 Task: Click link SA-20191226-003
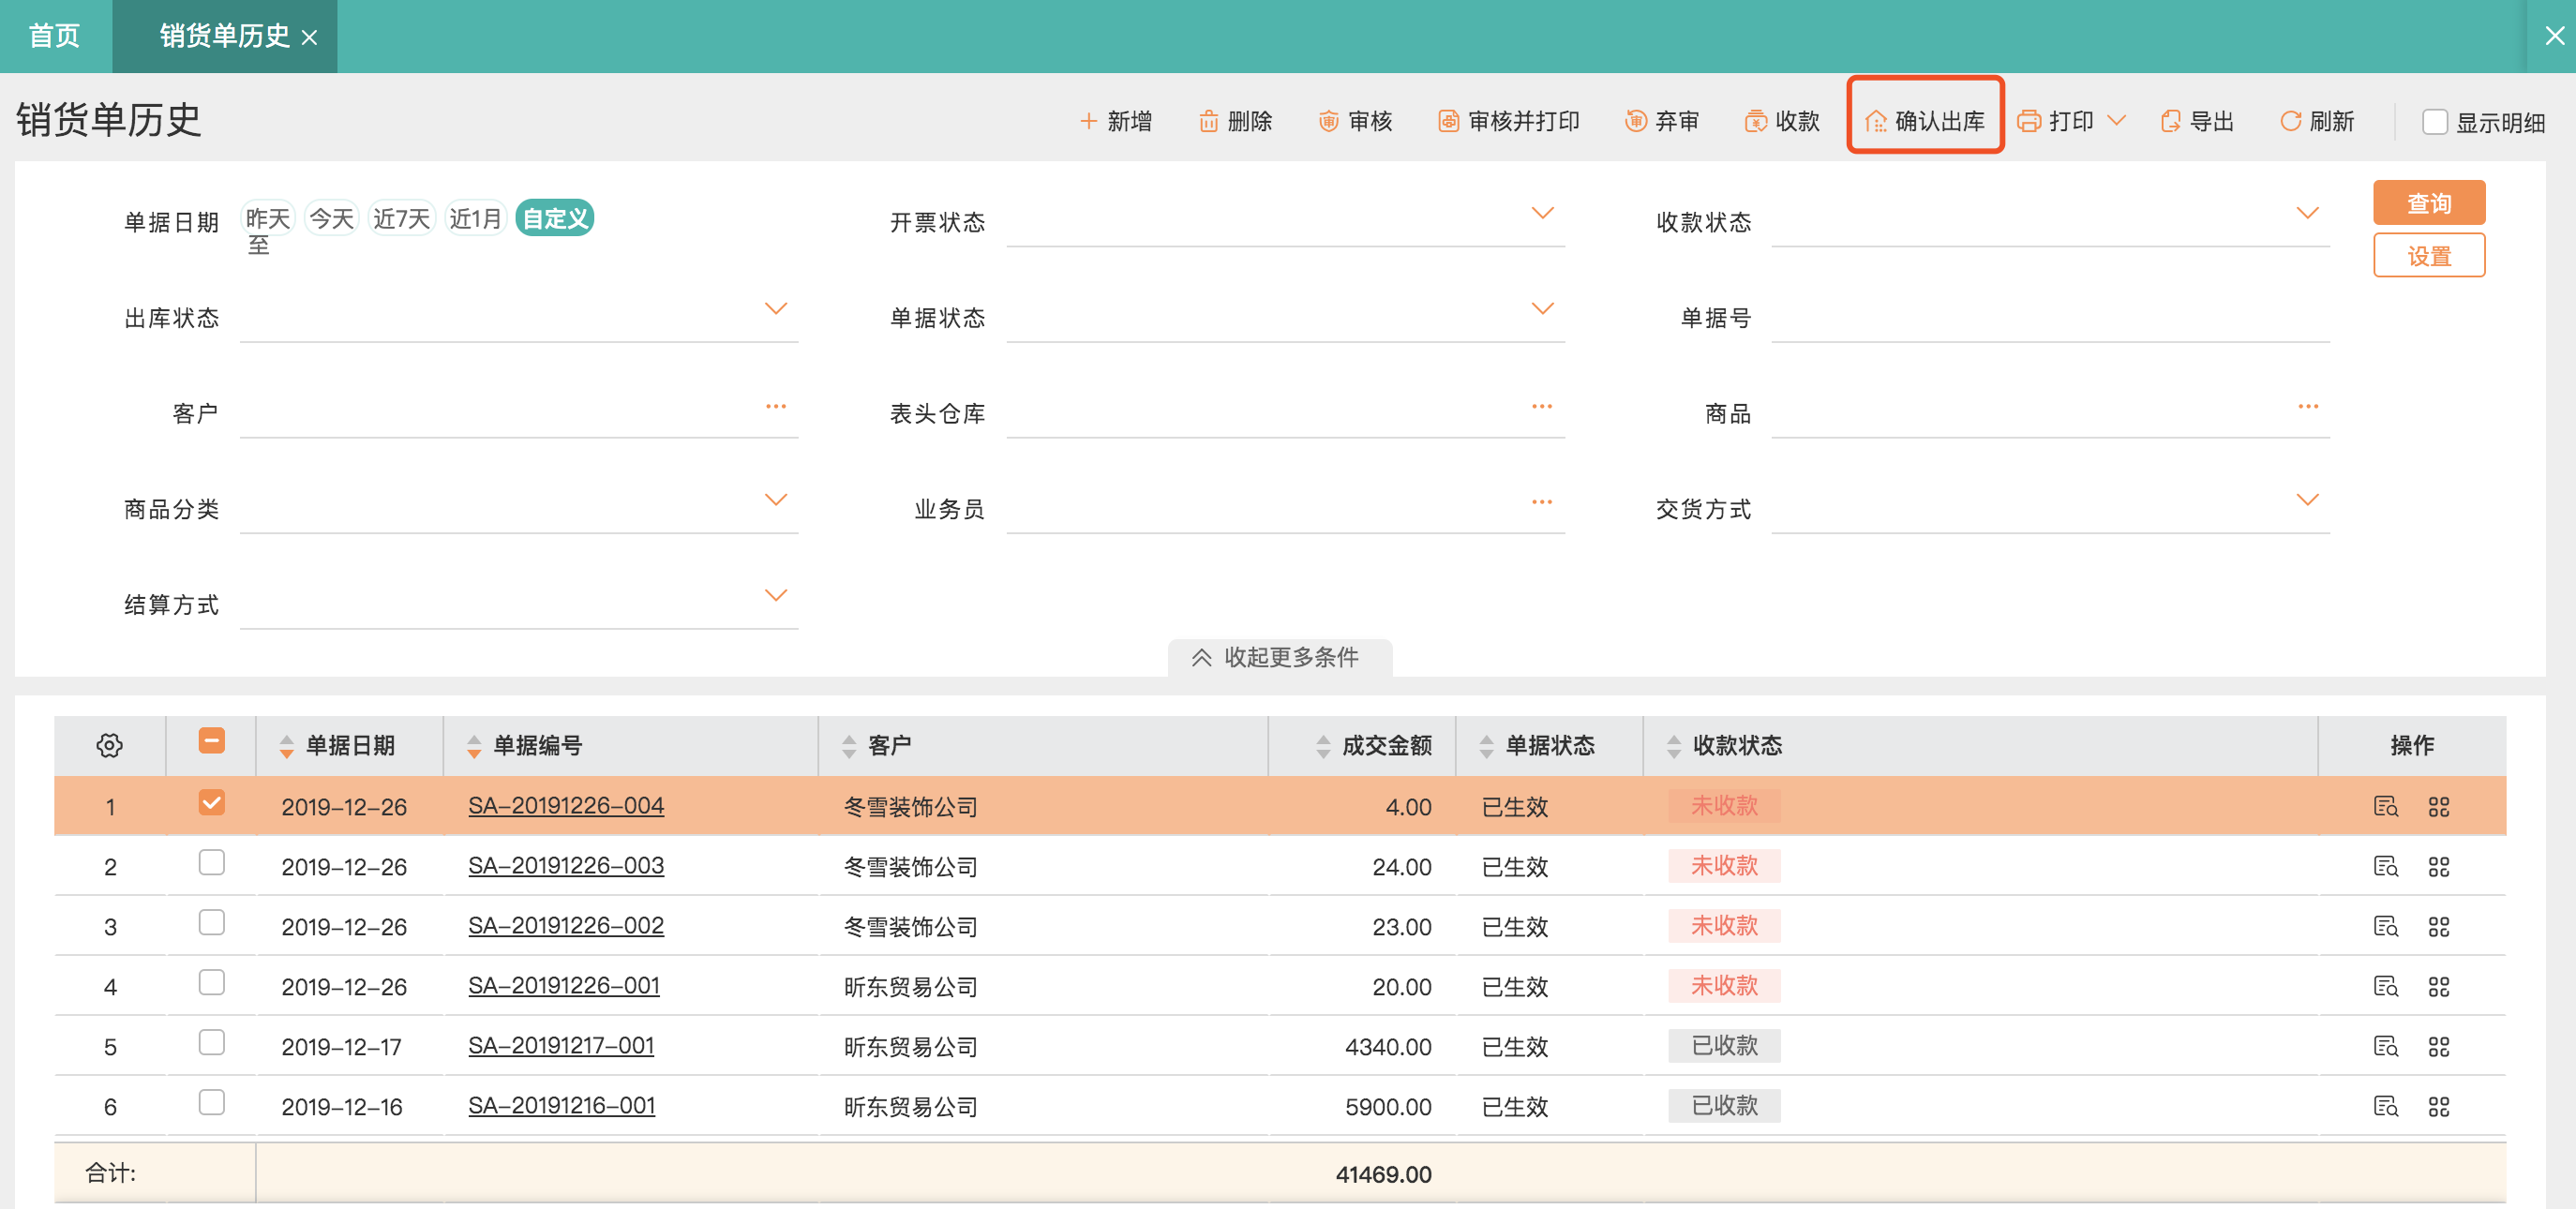click(x=568, y=866)
